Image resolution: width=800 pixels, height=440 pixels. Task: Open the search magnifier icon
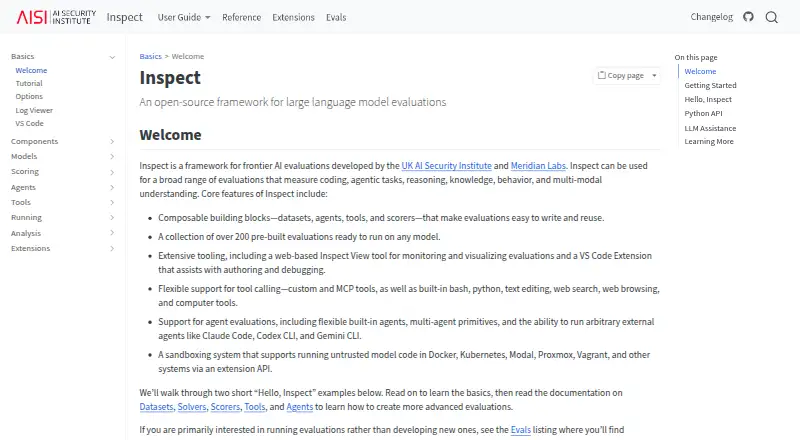(x=771, y=17)
